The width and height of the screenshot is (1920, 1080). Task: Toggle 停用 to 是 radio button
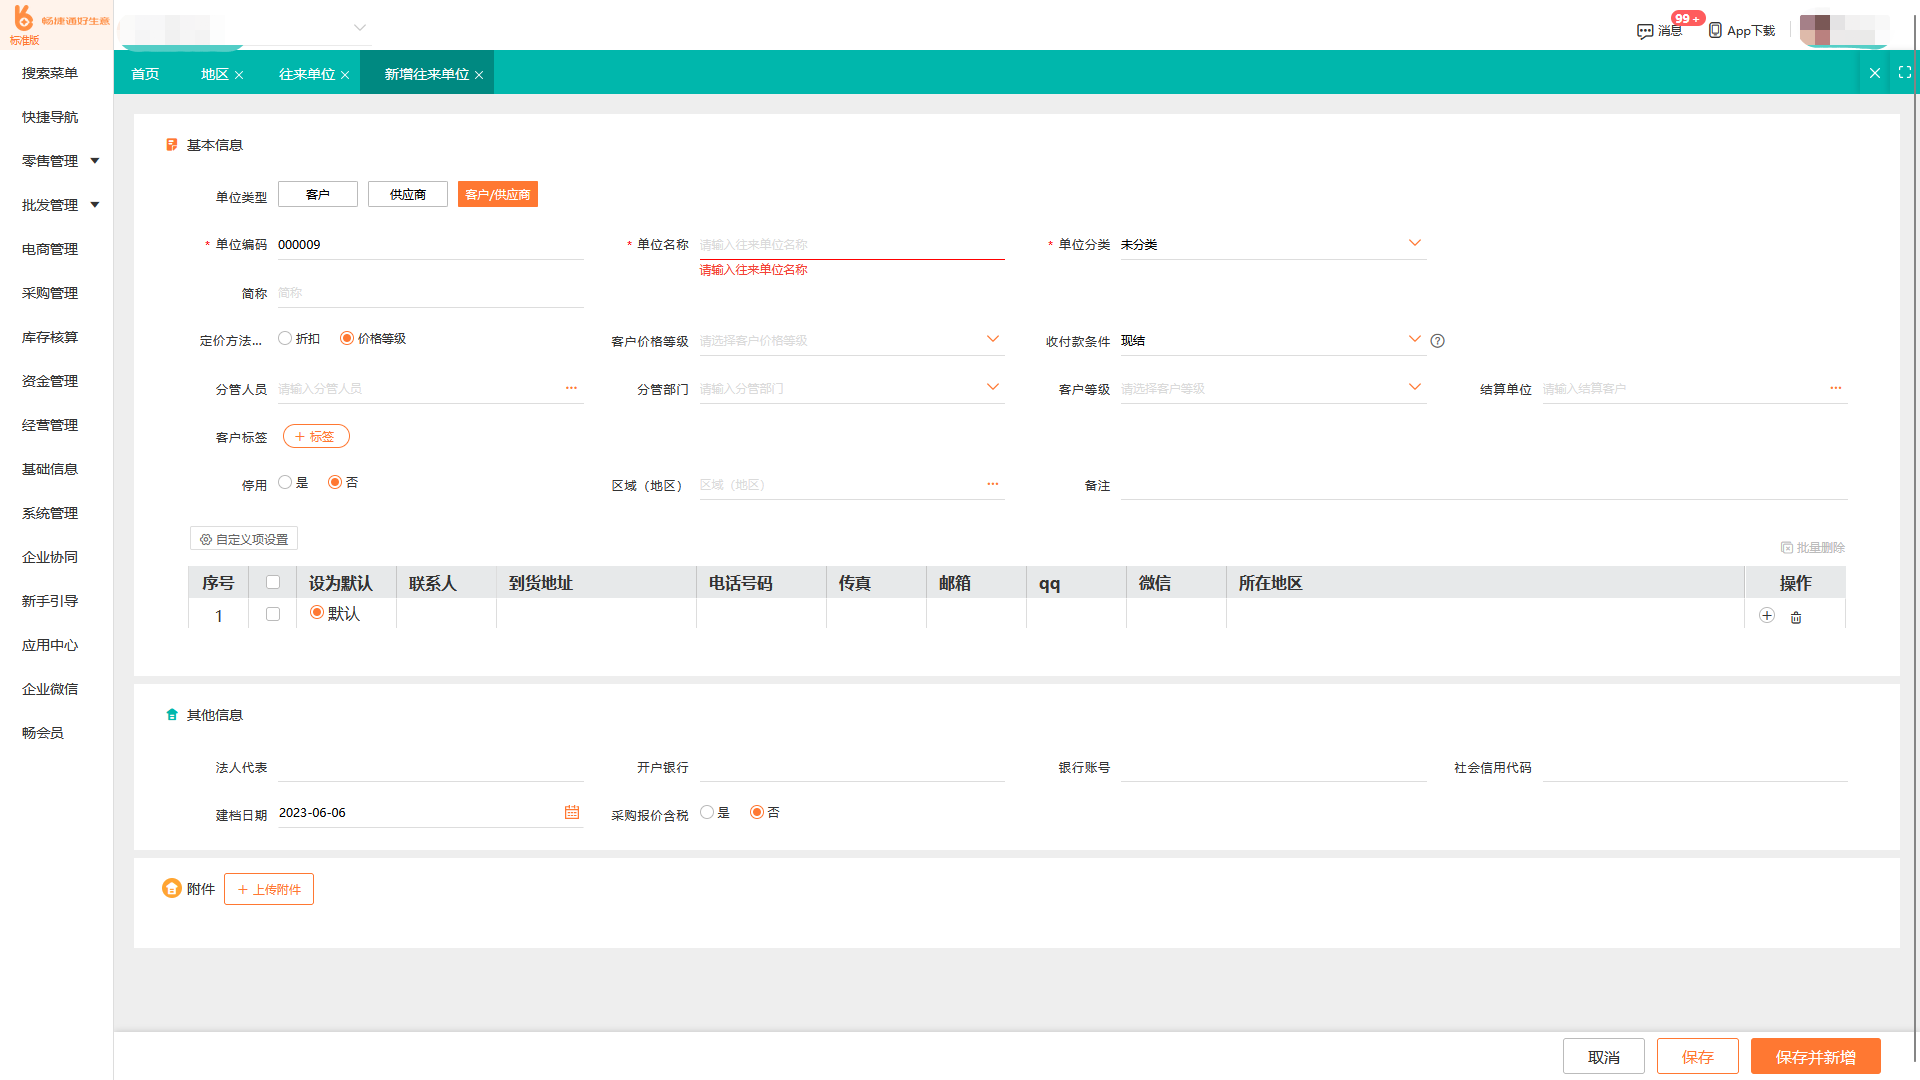coord(285,483)
